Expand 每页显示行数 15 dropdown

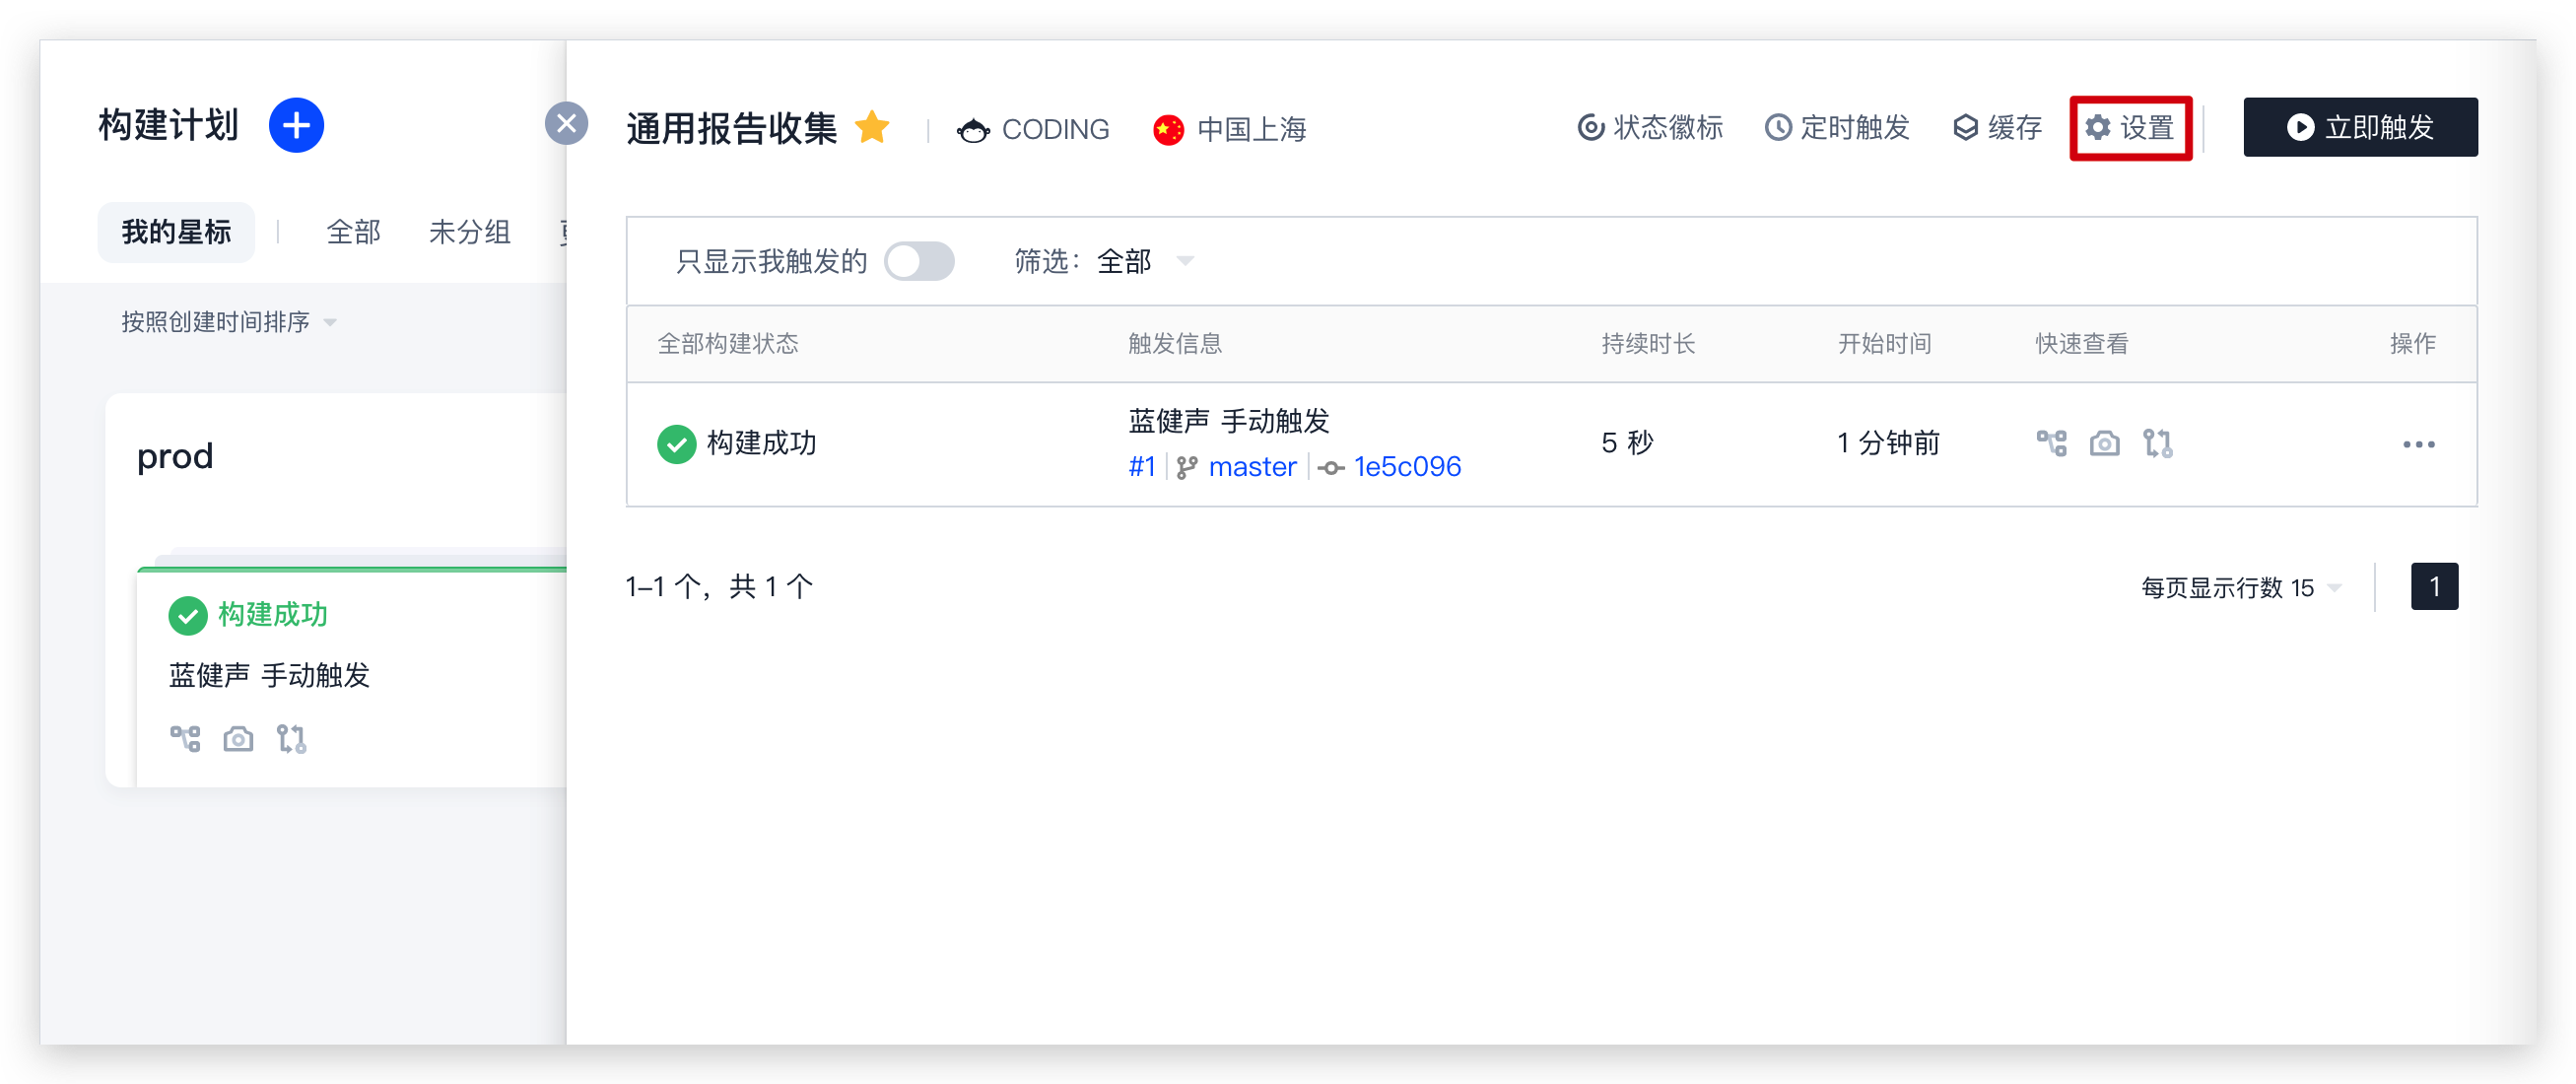point(2240,587)
